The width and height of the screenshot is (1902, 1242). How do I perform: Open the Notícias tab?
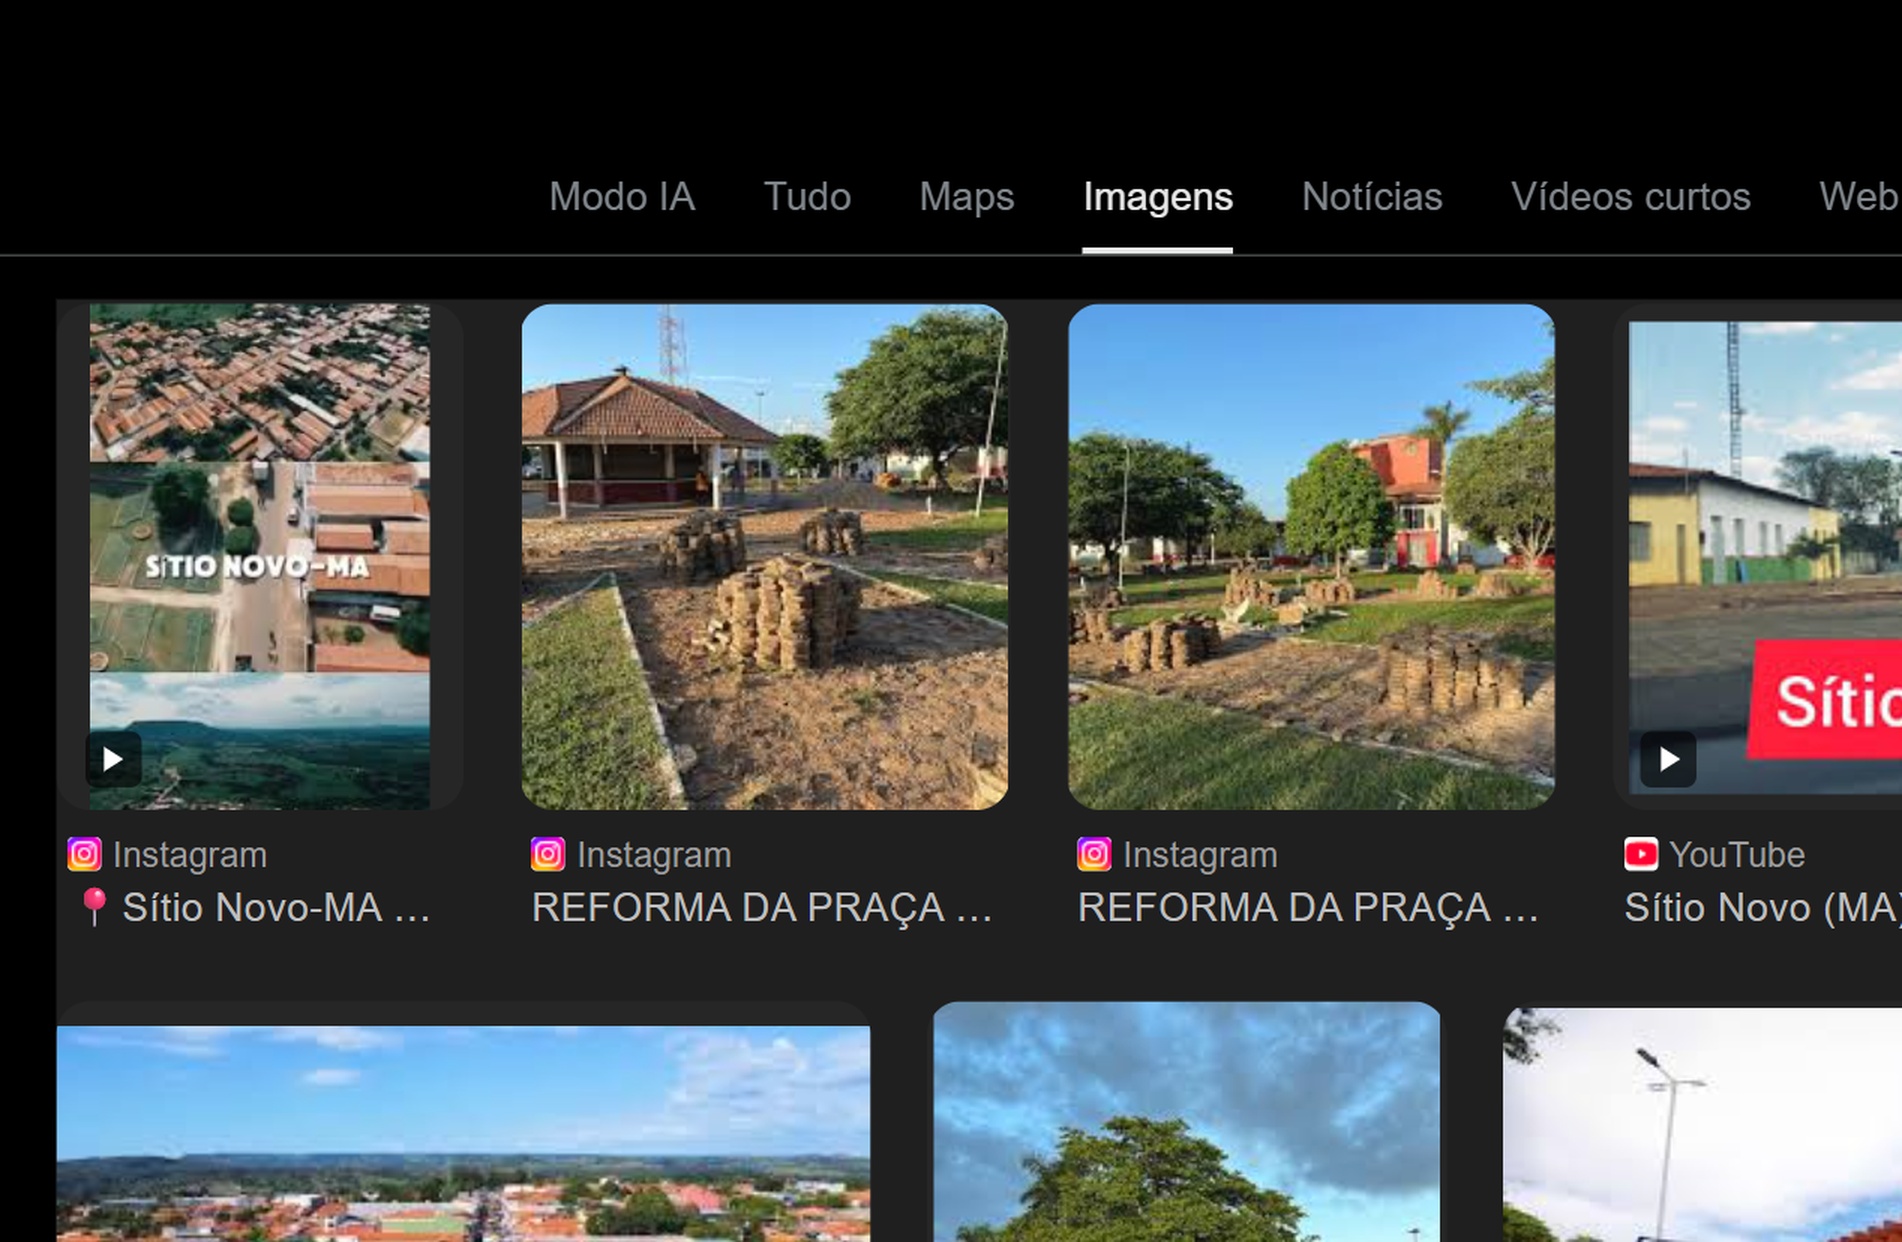tap(1371, 197)
